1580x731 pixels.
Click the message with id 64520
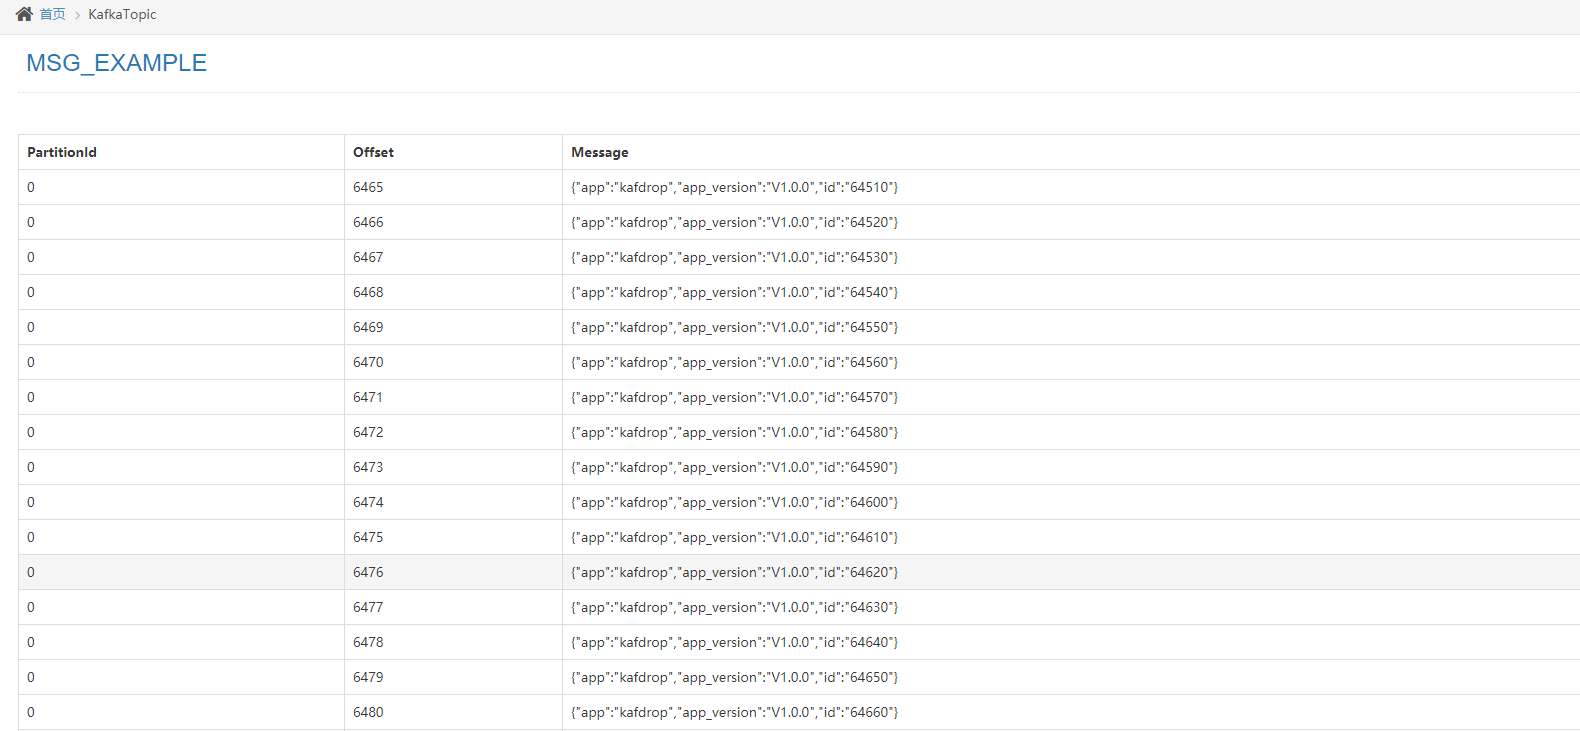[x=734, y=222]
